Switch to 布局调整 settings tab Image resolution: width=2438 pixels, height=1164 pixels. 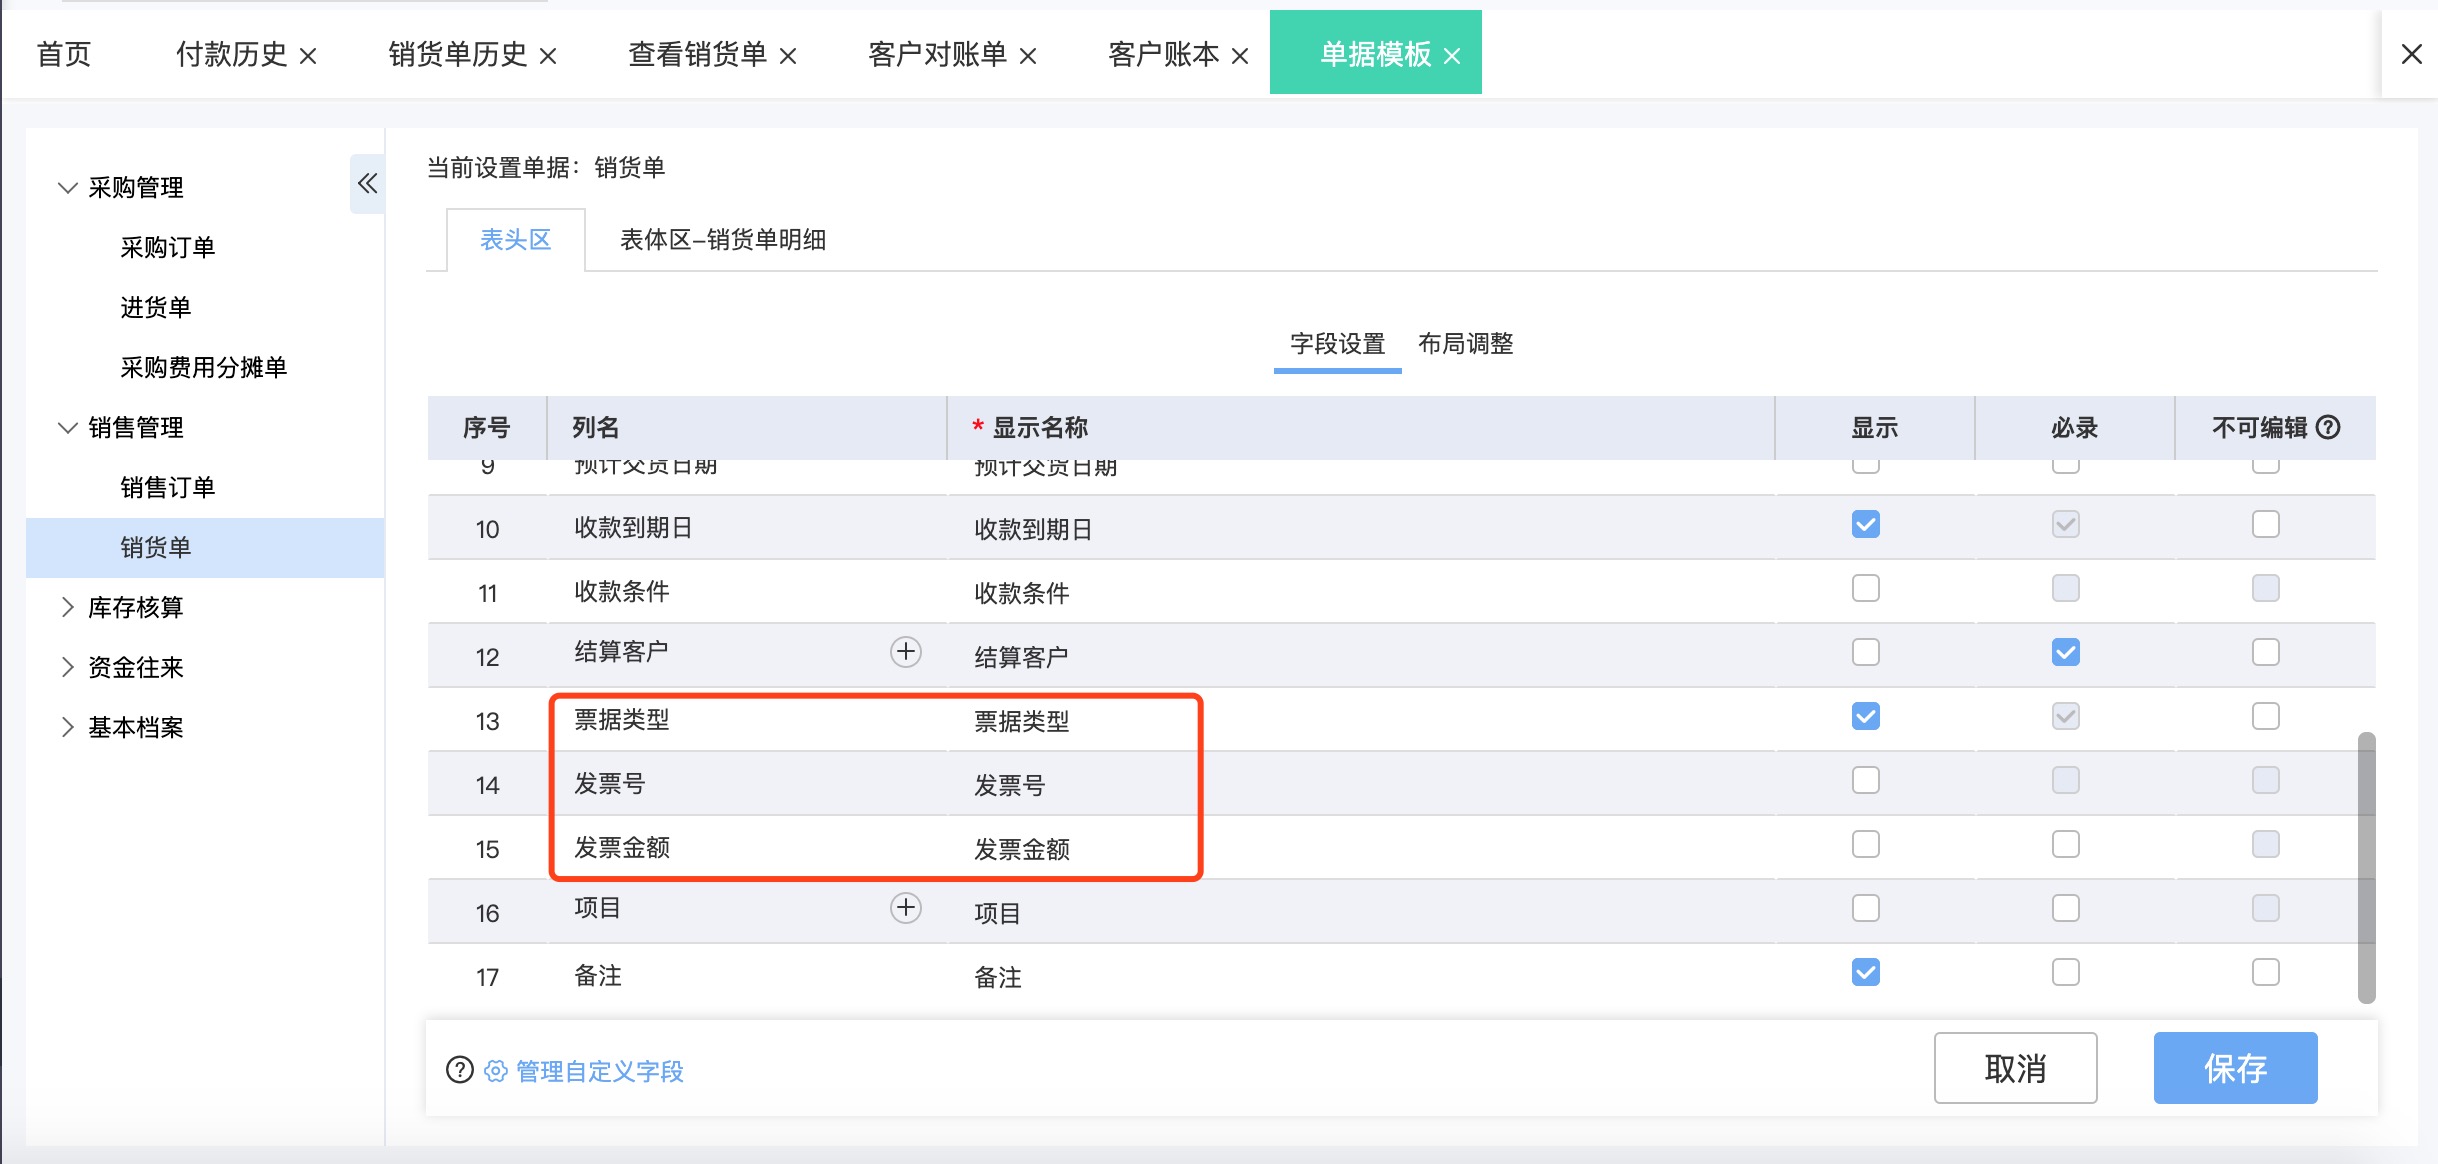1468,343
